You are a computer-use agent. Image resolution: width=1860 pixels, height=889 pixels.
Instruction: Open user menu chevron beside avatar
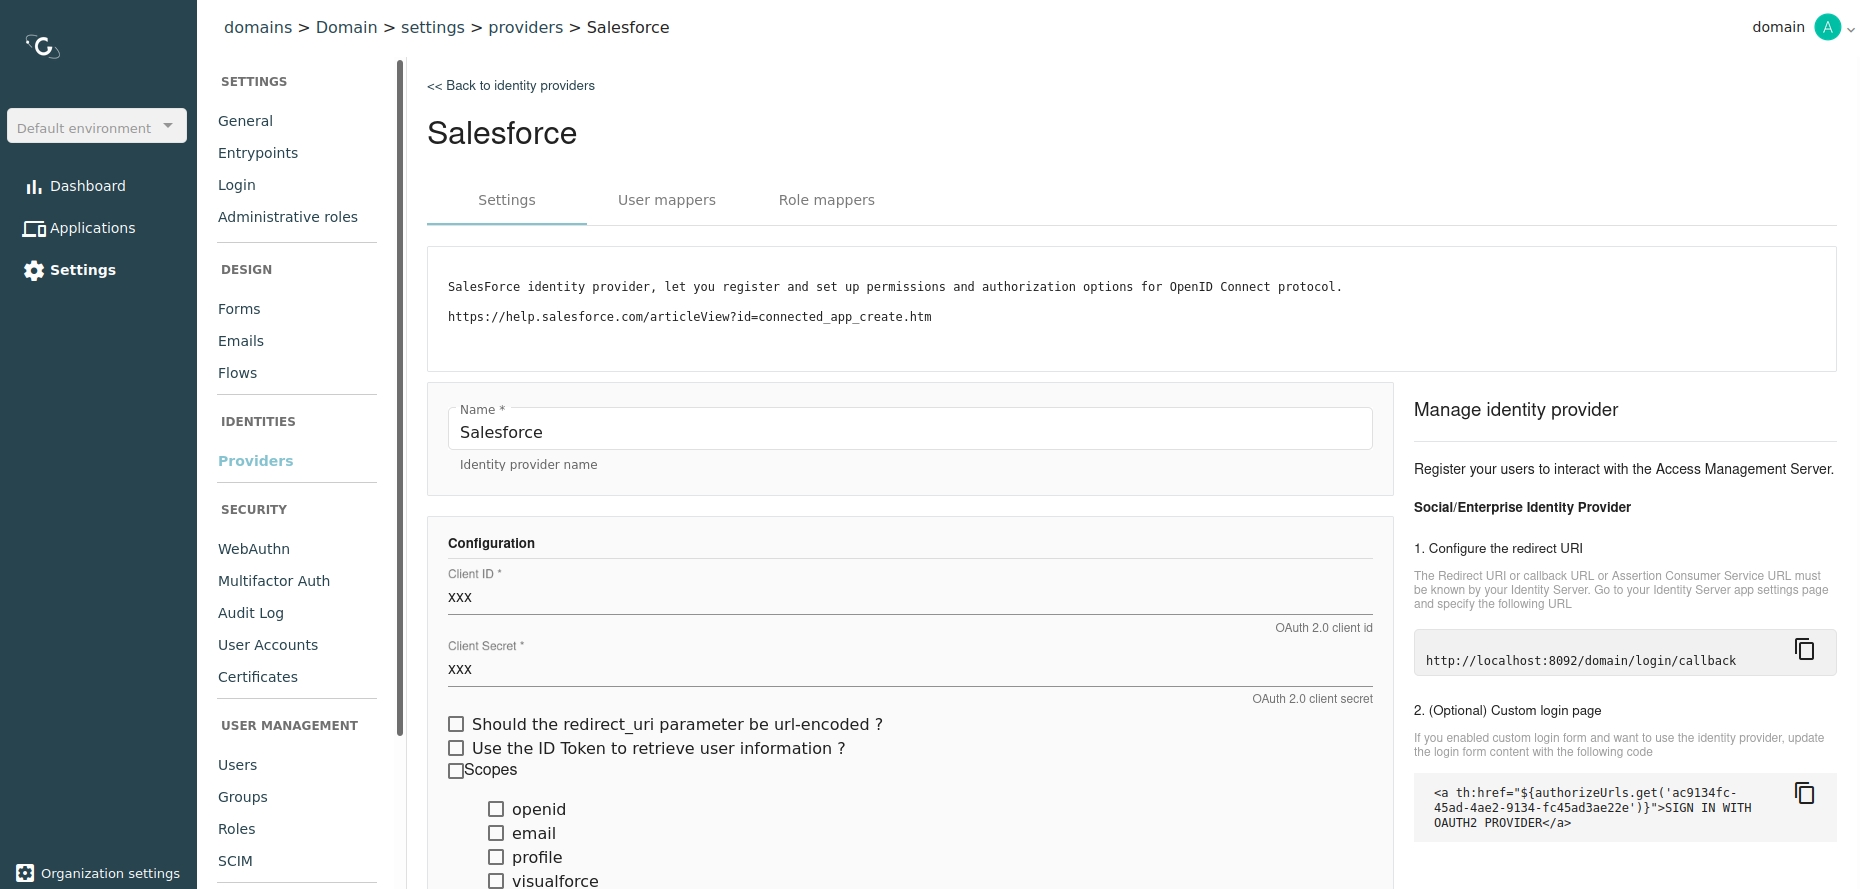coord(1851,30)
